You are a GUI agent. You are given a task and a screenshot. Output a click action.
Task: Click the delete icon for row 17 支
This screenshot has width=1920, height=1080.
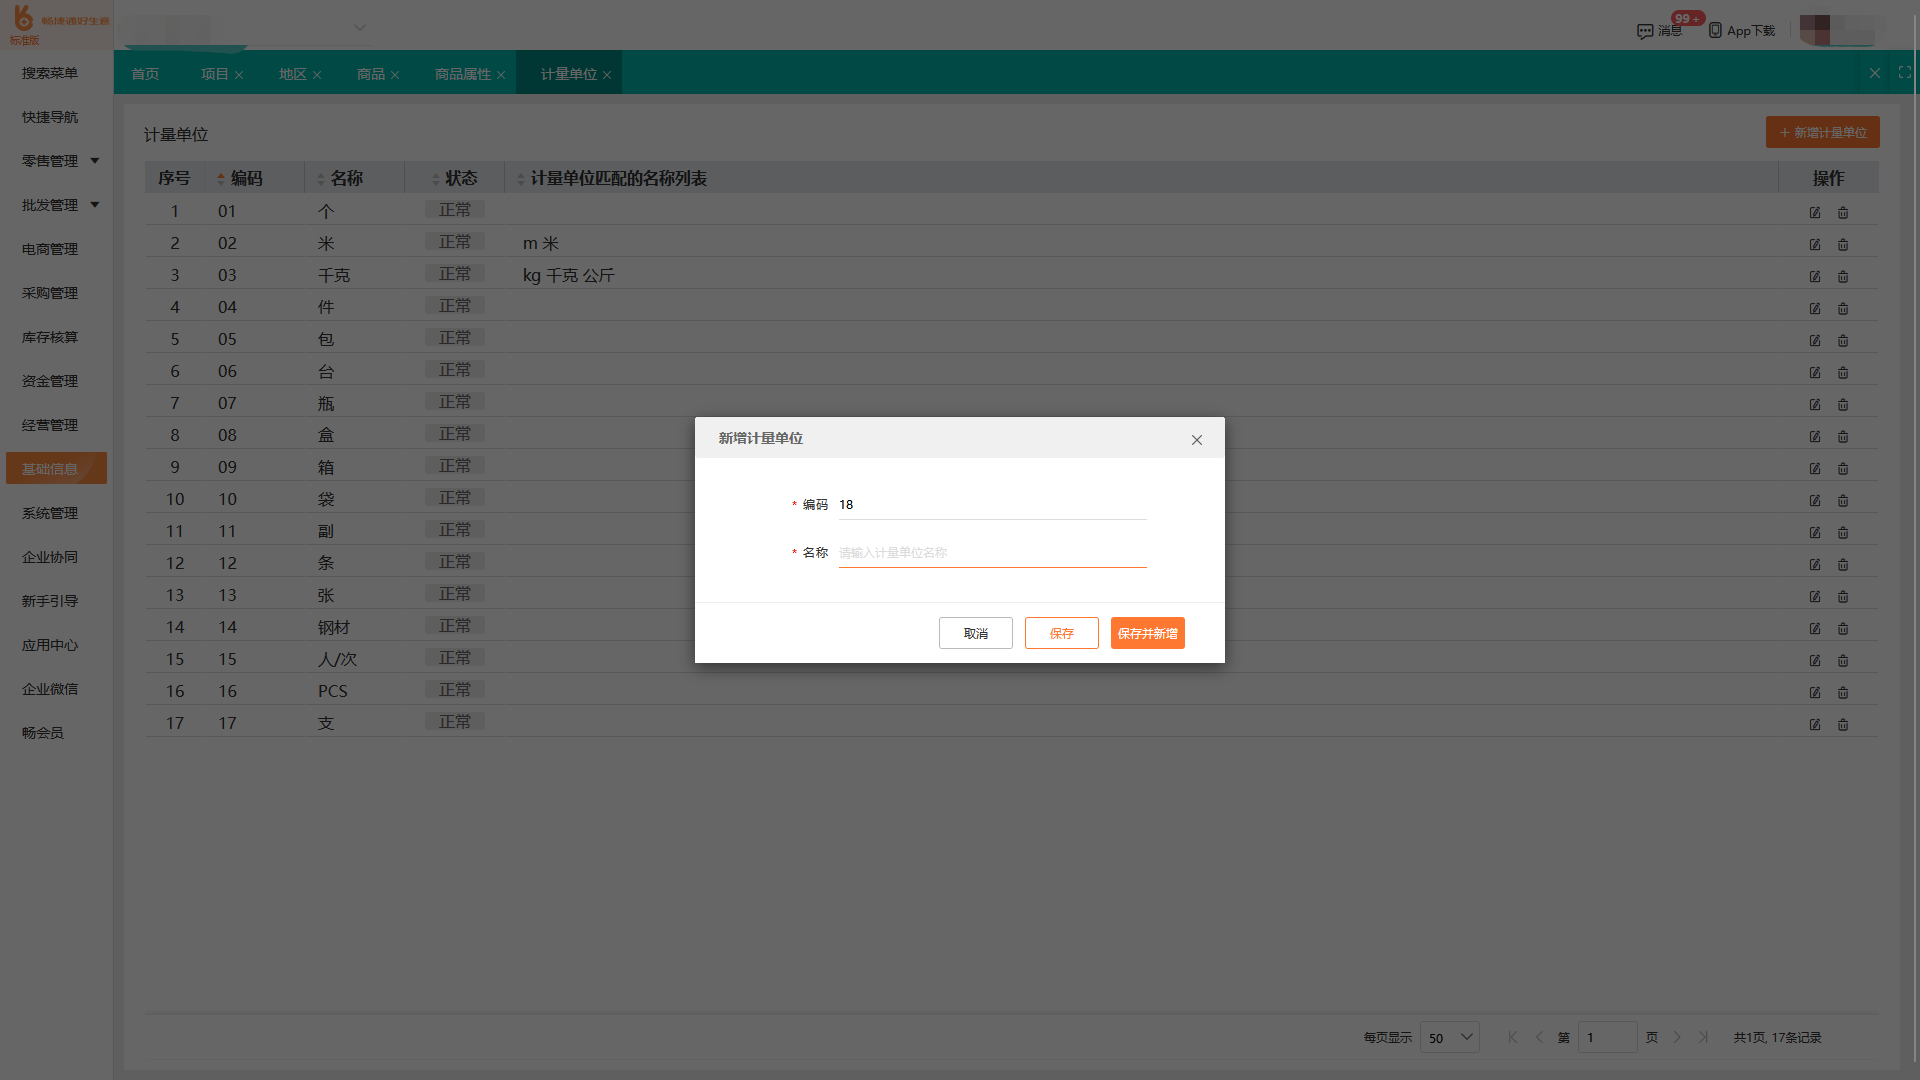(1844, 724)
